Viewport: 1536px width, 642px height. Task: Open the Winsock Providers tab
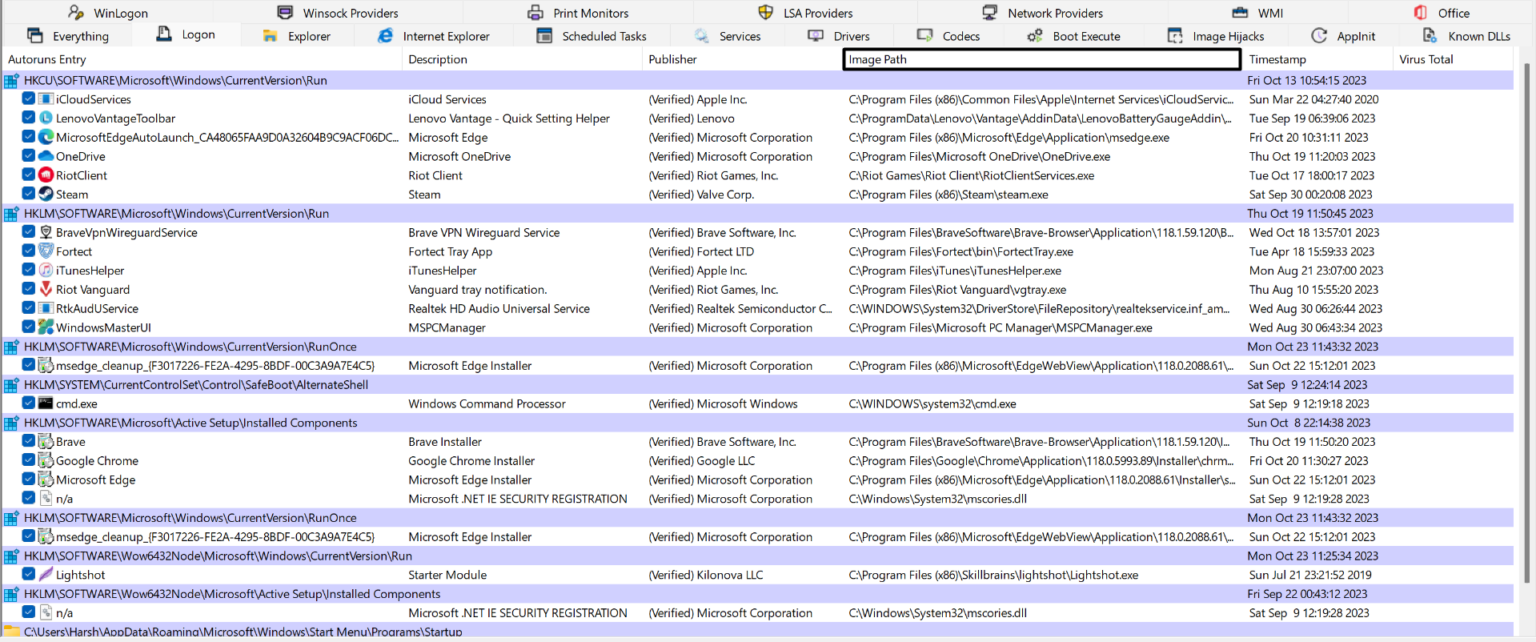(x=338, y=13)
